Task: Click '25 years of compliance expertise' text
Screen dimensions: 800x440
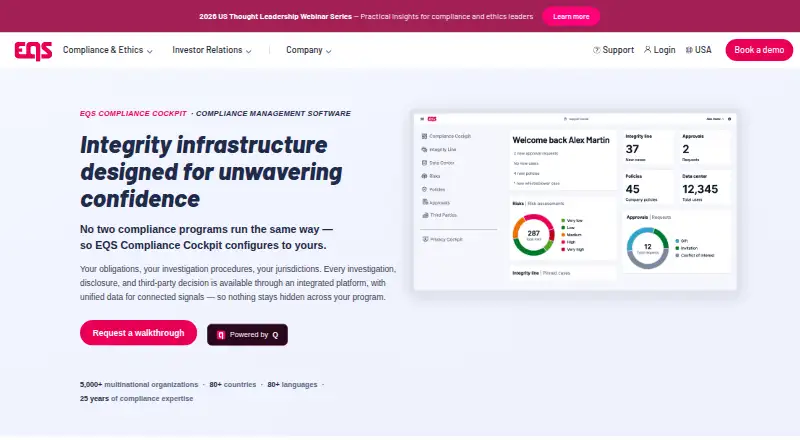Action: (136, 399)
